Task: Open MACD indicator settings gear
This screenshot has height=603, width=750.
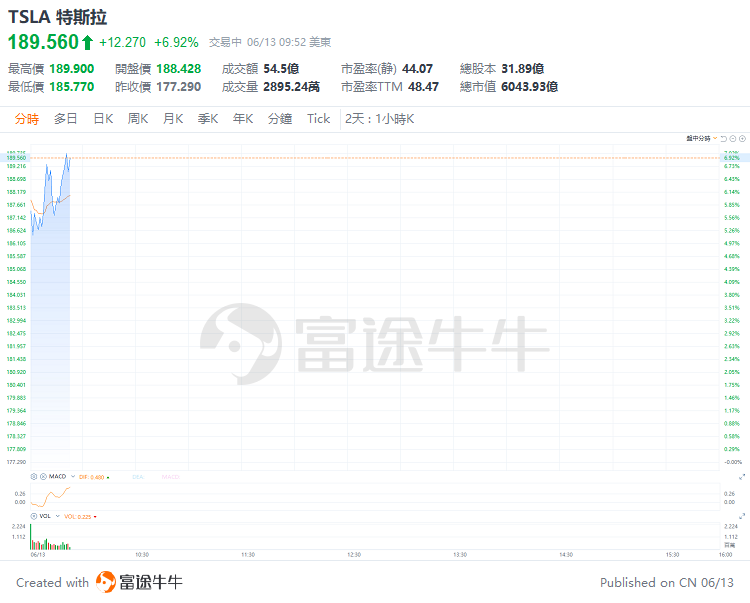Action: [35, 477]
